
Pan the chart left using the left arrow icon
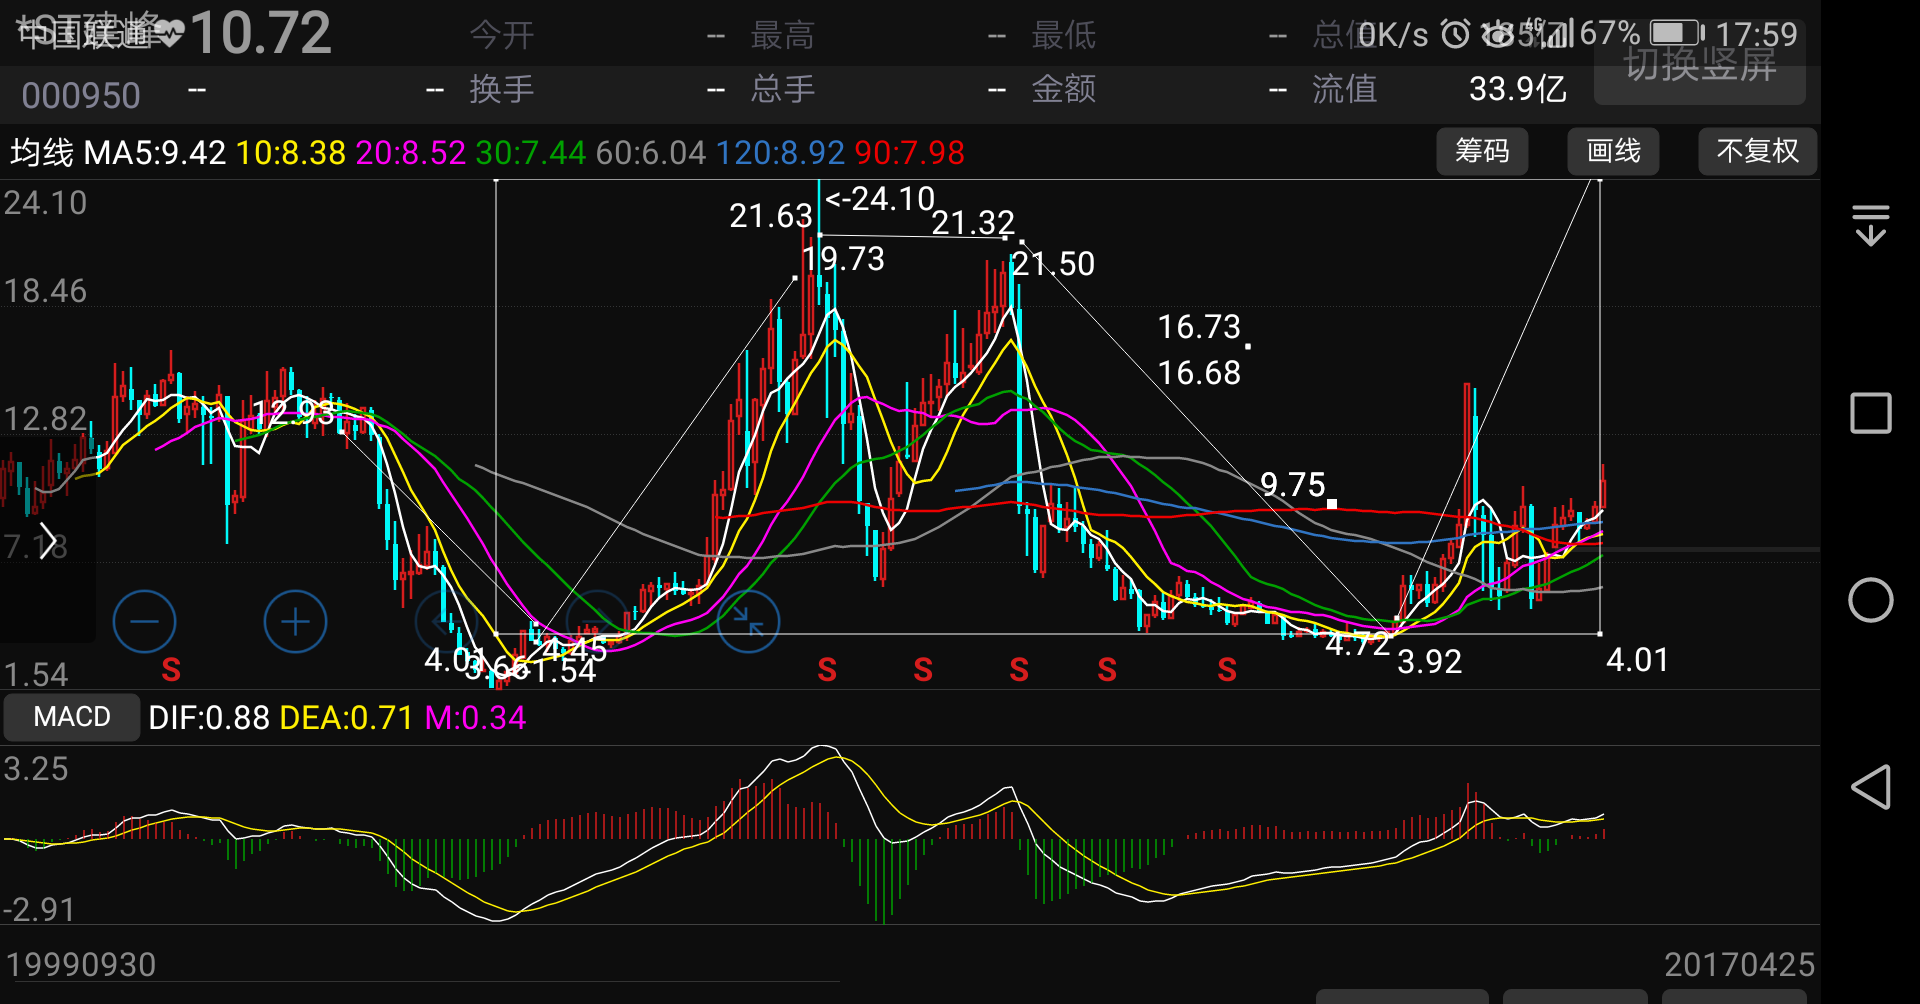click(445, 620)
